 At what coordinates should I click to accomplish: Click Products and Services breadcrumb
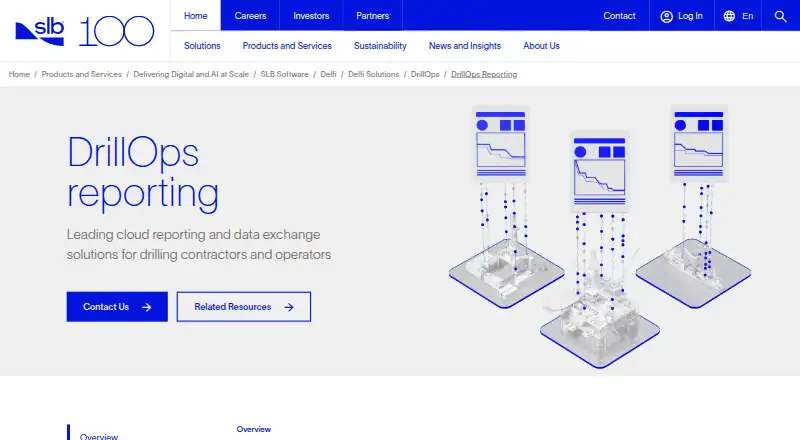tap(82, 74)
